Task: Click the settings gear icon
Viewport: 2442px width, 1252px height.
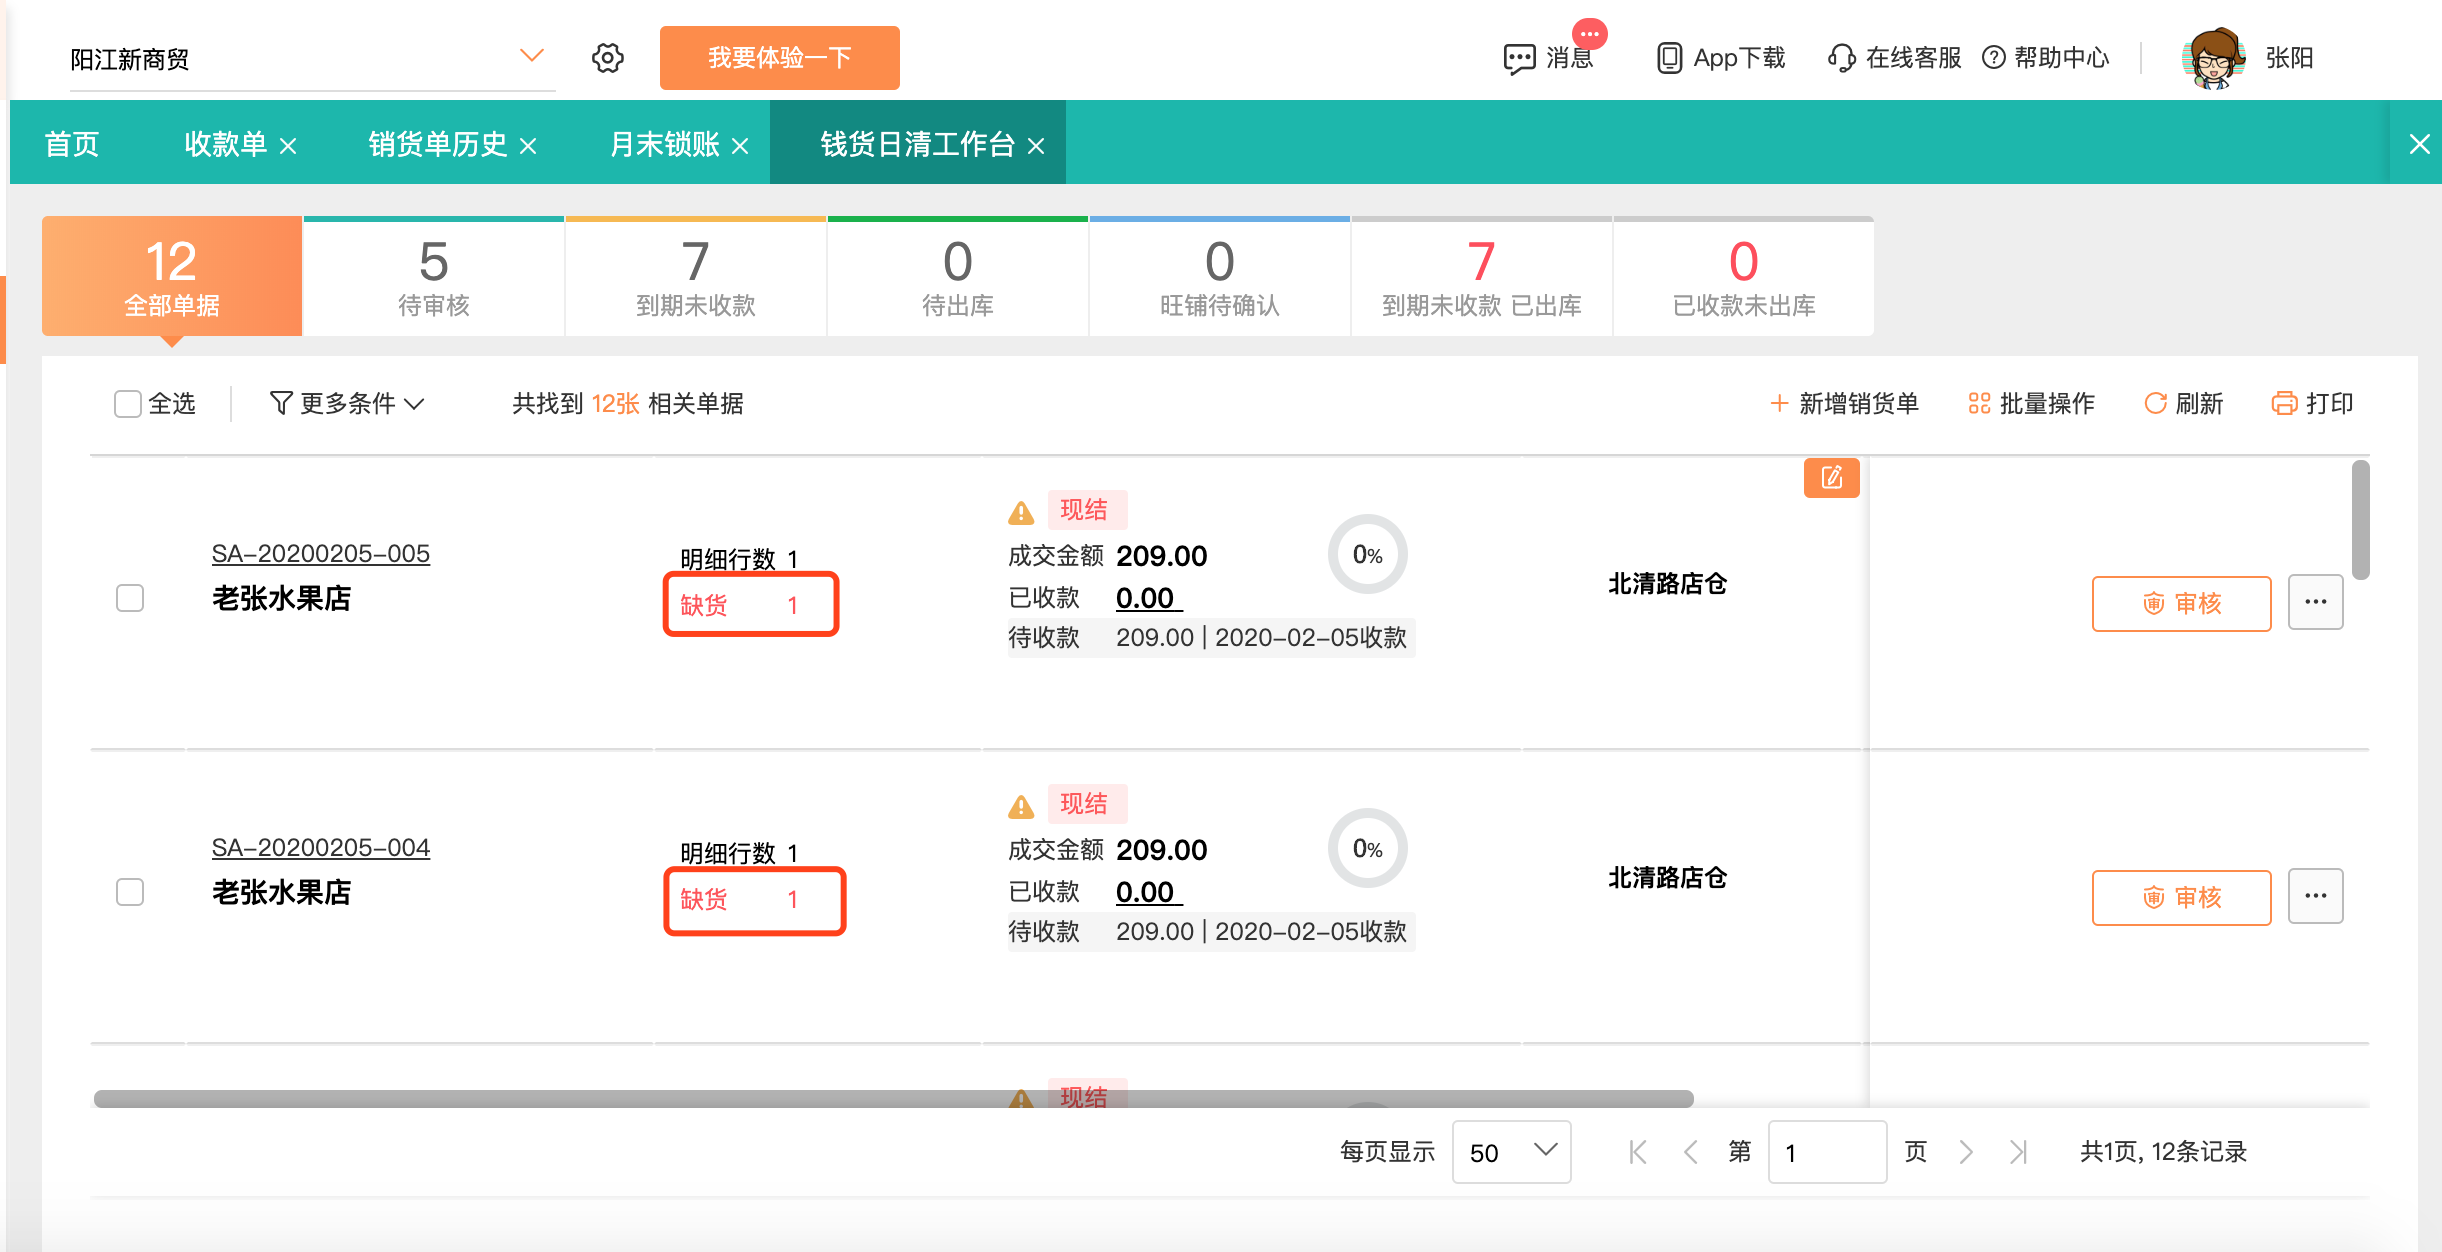Action: coord(607,57)
